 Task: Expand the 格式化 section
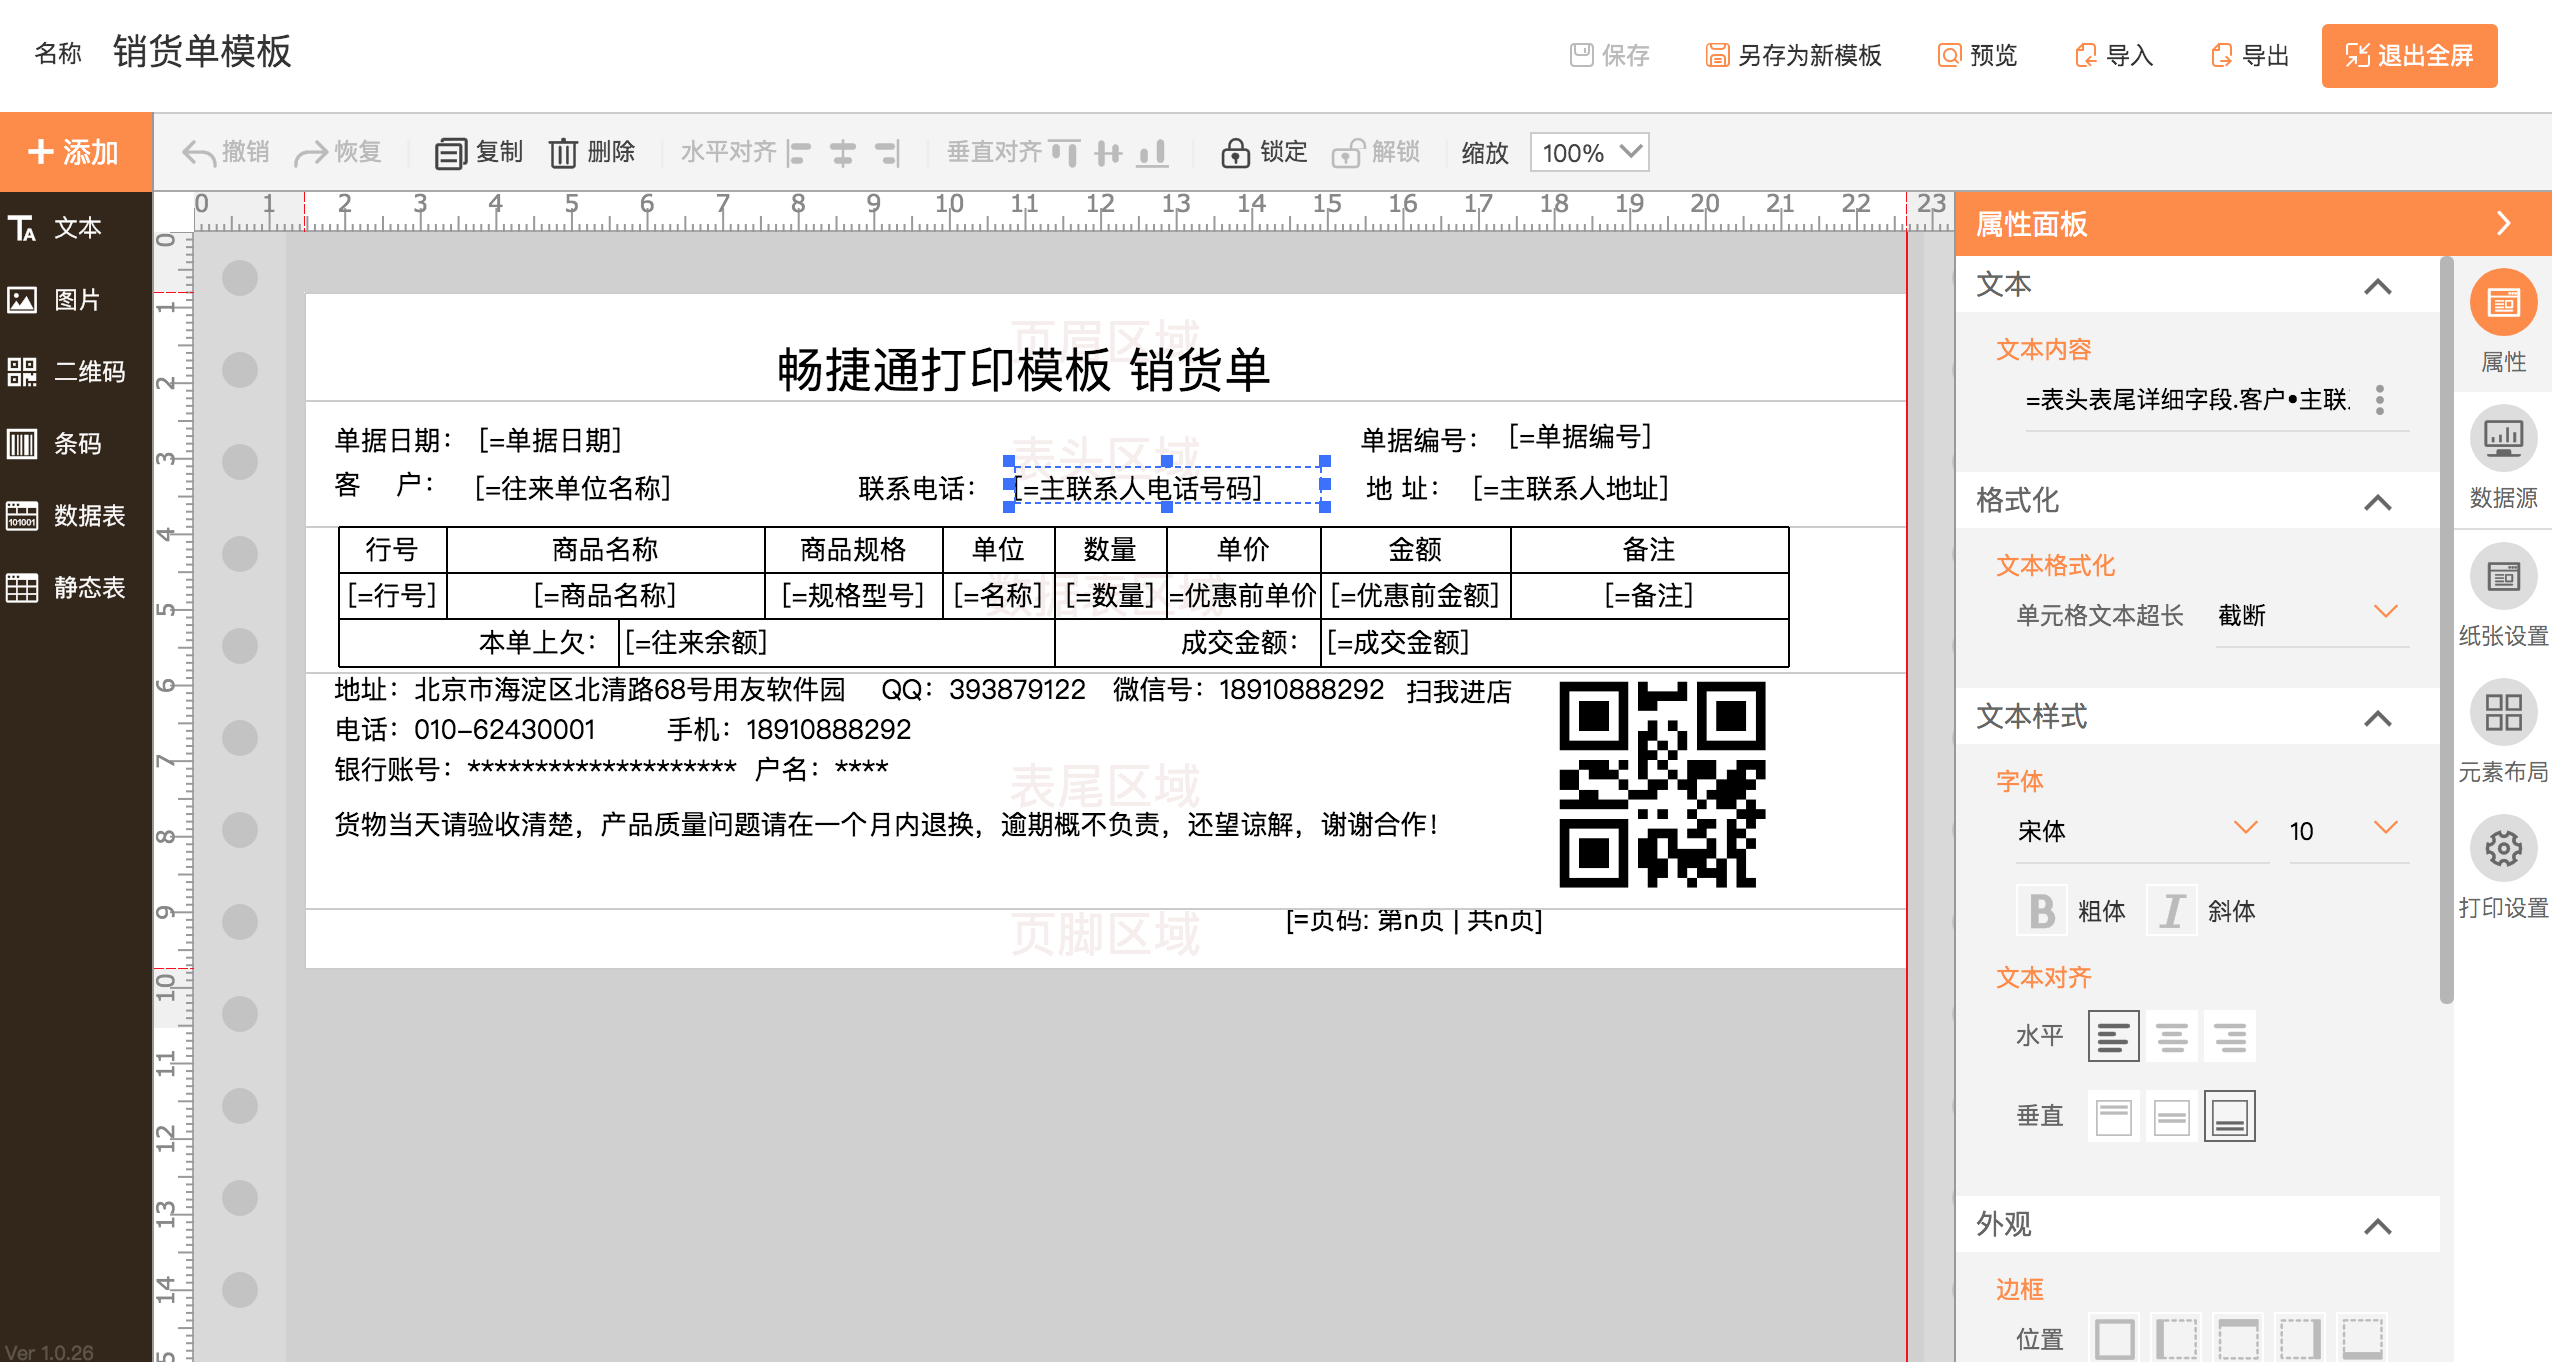2376,501
